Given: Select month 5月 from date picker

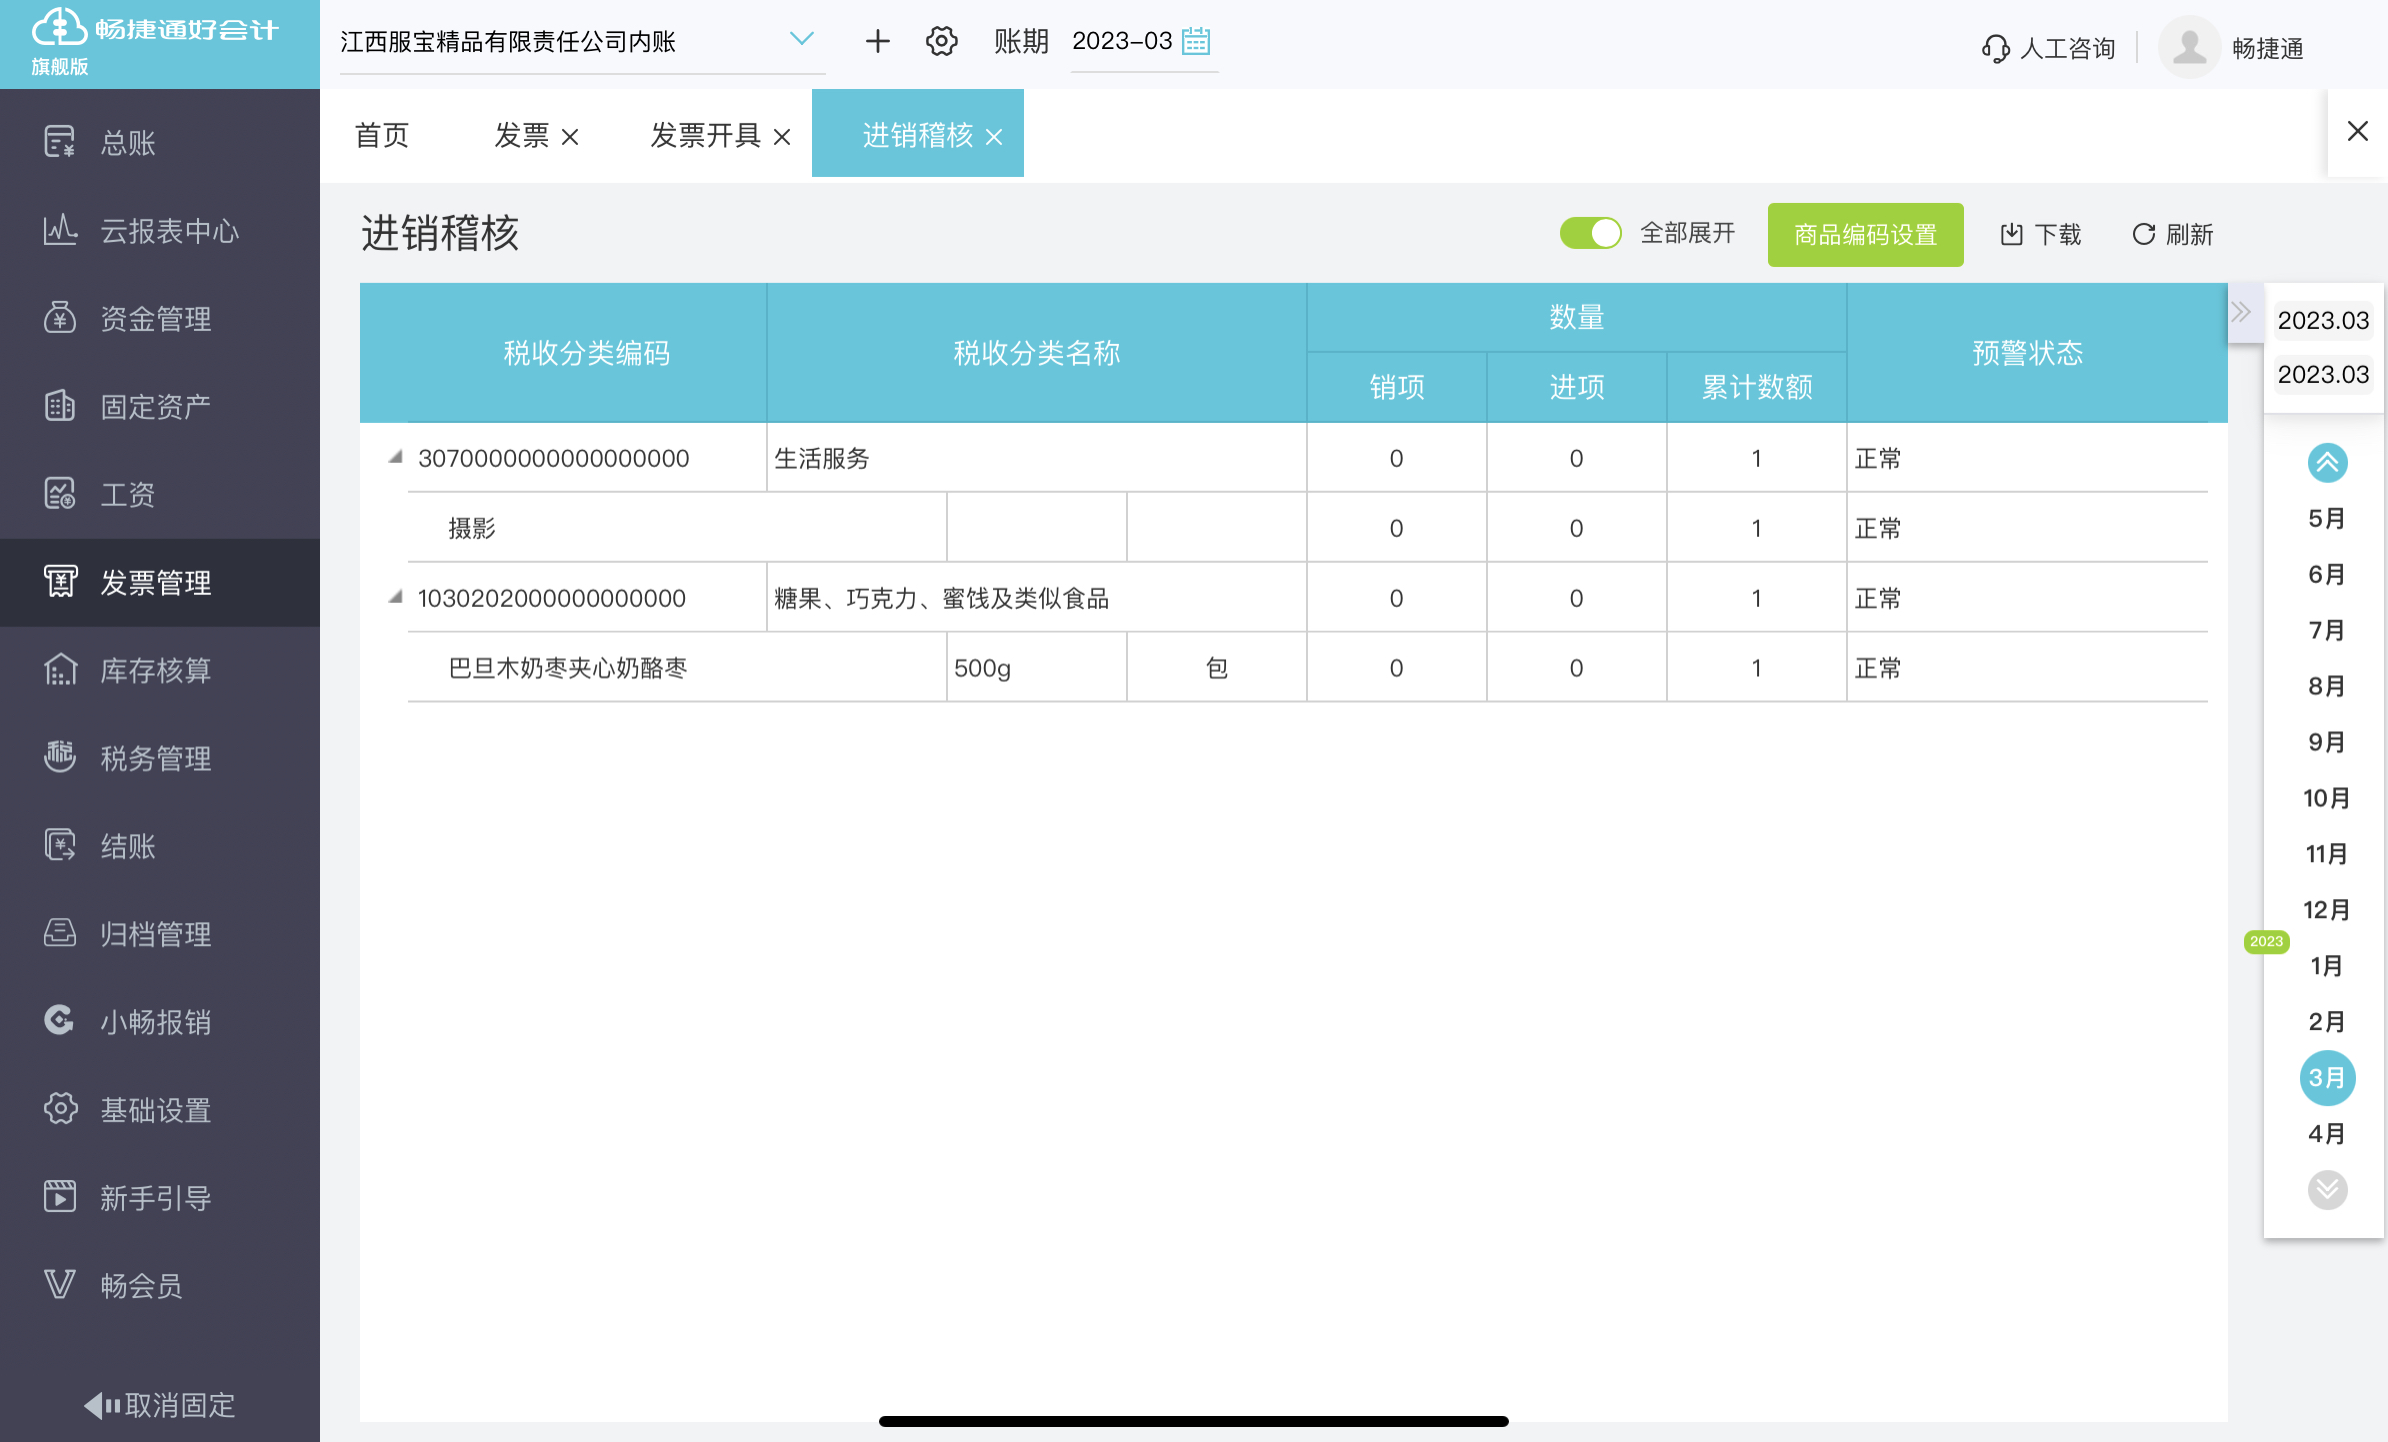Looking at the screenshot, I should 2323,517.
